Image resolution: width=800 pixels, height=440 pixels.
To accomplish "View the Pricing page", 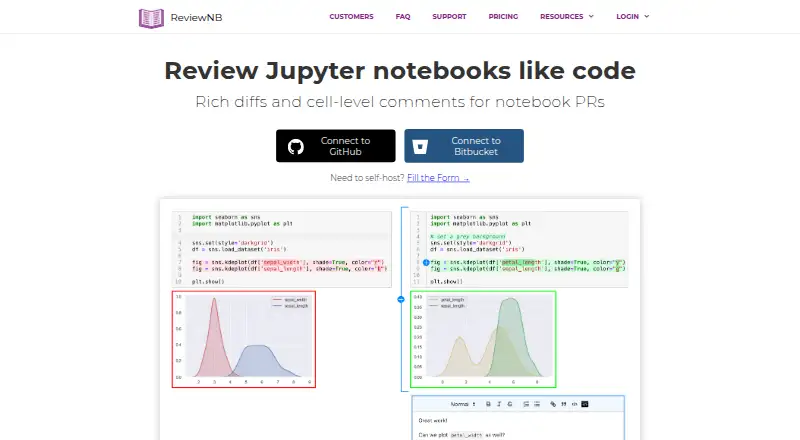I will [x=503, y=16].
